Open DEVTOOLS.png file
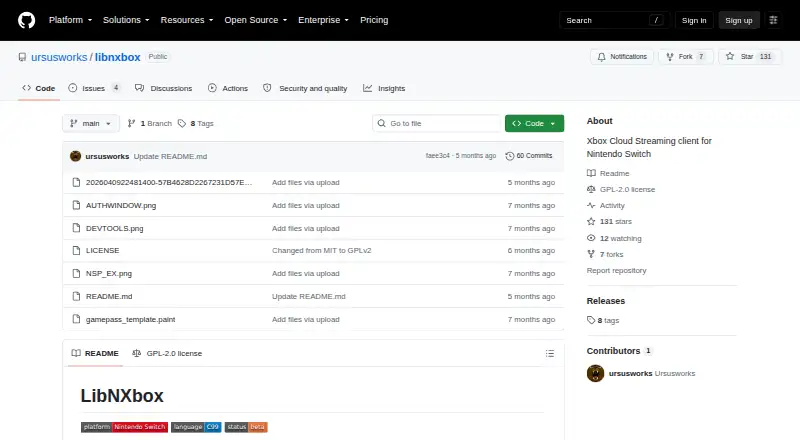Viewport: 800px width, 440px height. tap(114, 228)
